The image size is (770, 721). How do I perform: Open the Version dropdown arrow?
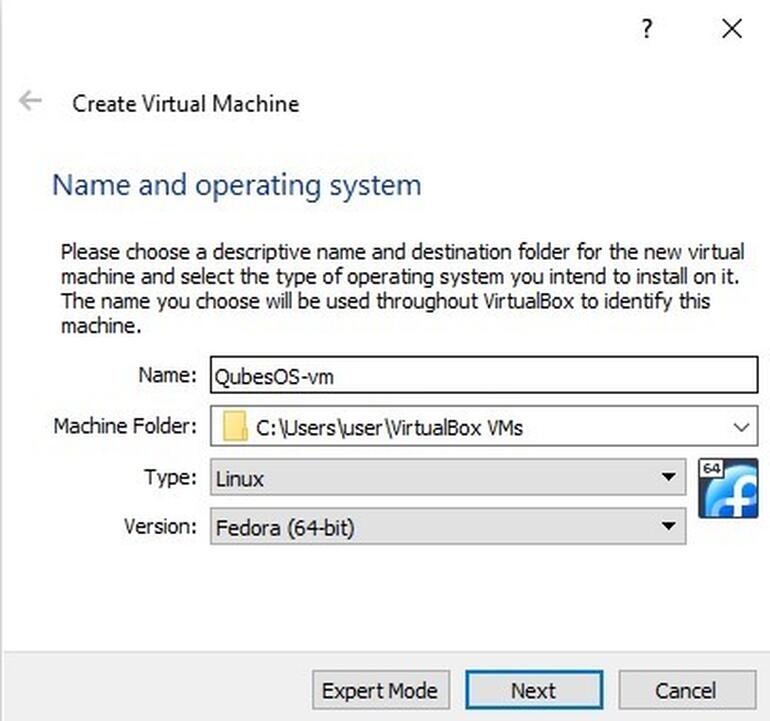[x=668, y=527]
